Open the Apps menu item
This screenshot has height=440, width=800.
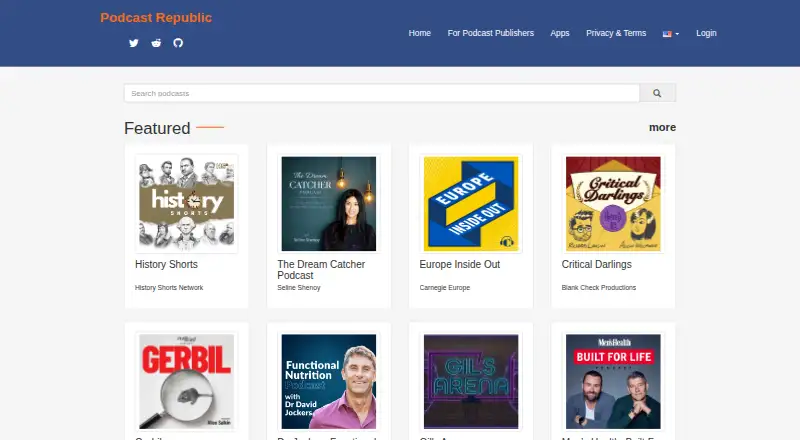(560, 33)
